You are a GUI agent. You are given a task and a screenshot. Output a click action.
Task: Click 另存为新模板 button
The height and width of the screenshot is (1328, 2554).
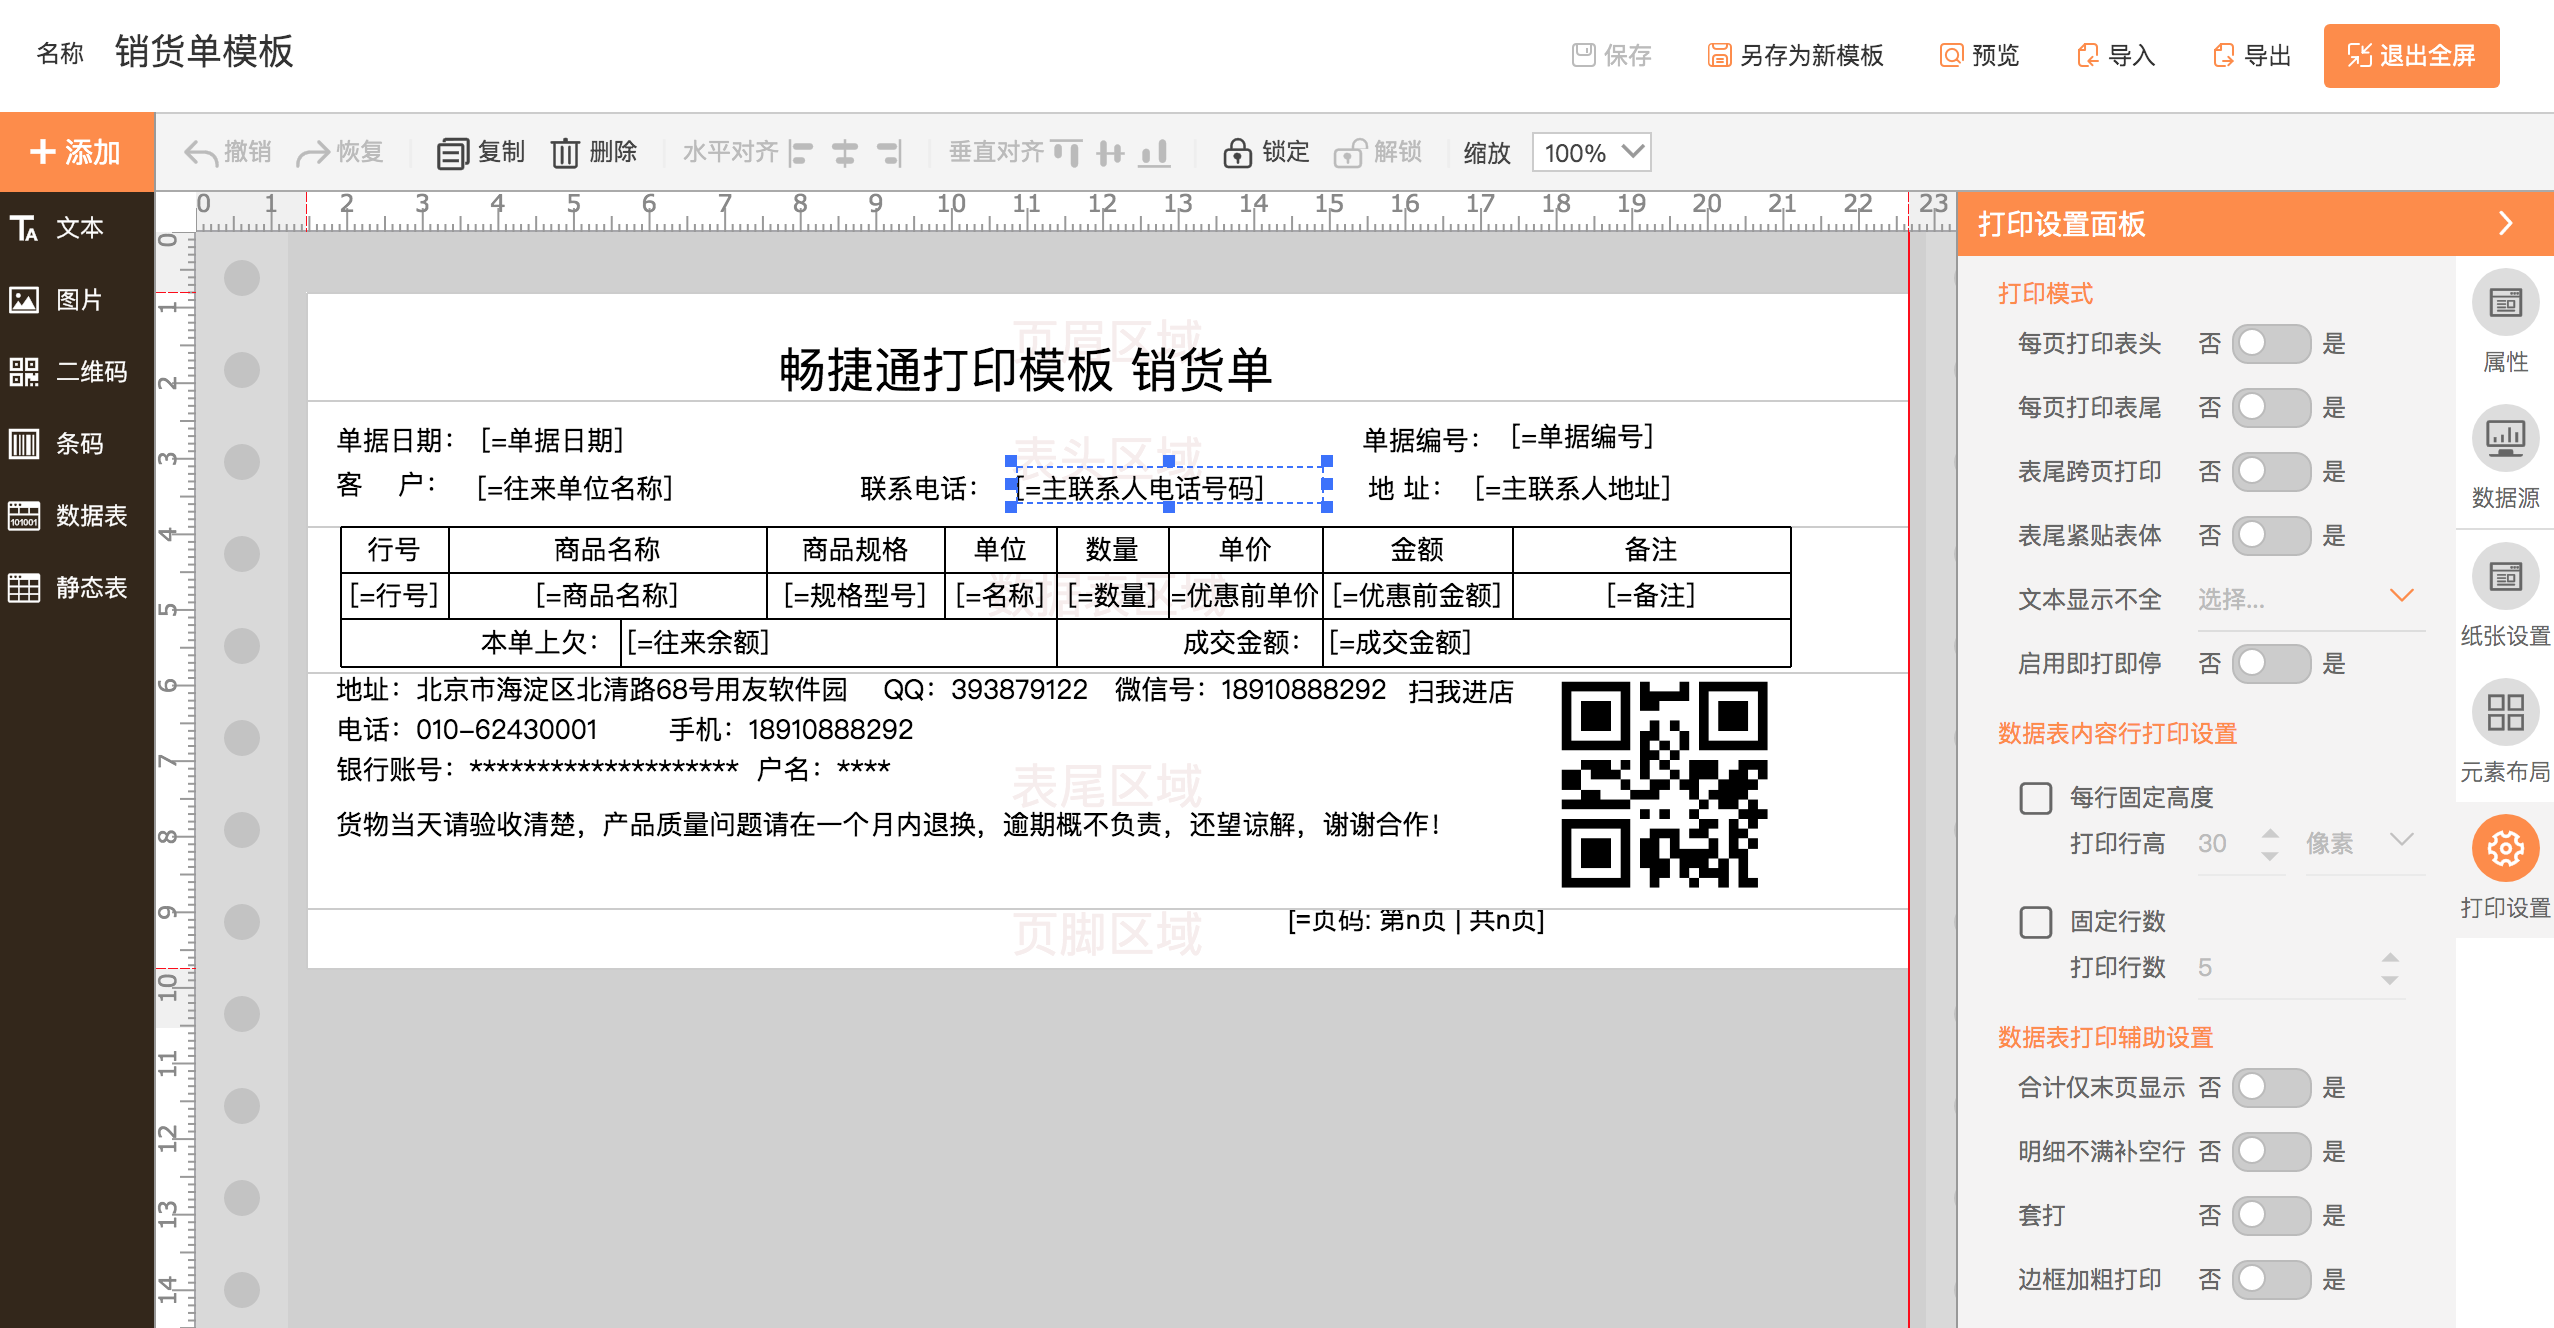(1797, 52)
